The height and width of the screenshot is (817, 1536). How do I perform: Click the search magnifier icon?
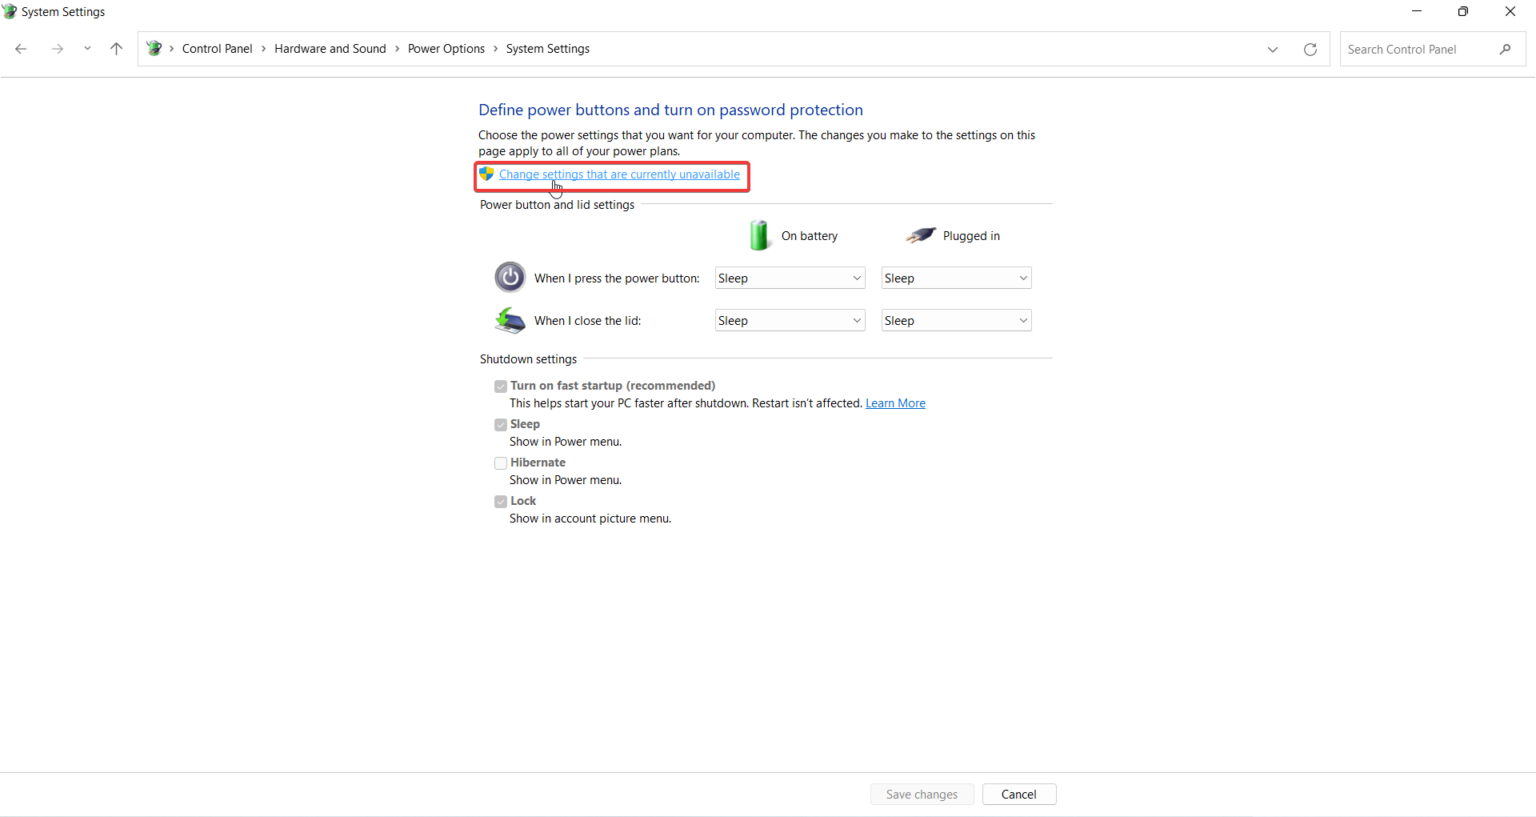(1507, 48)
